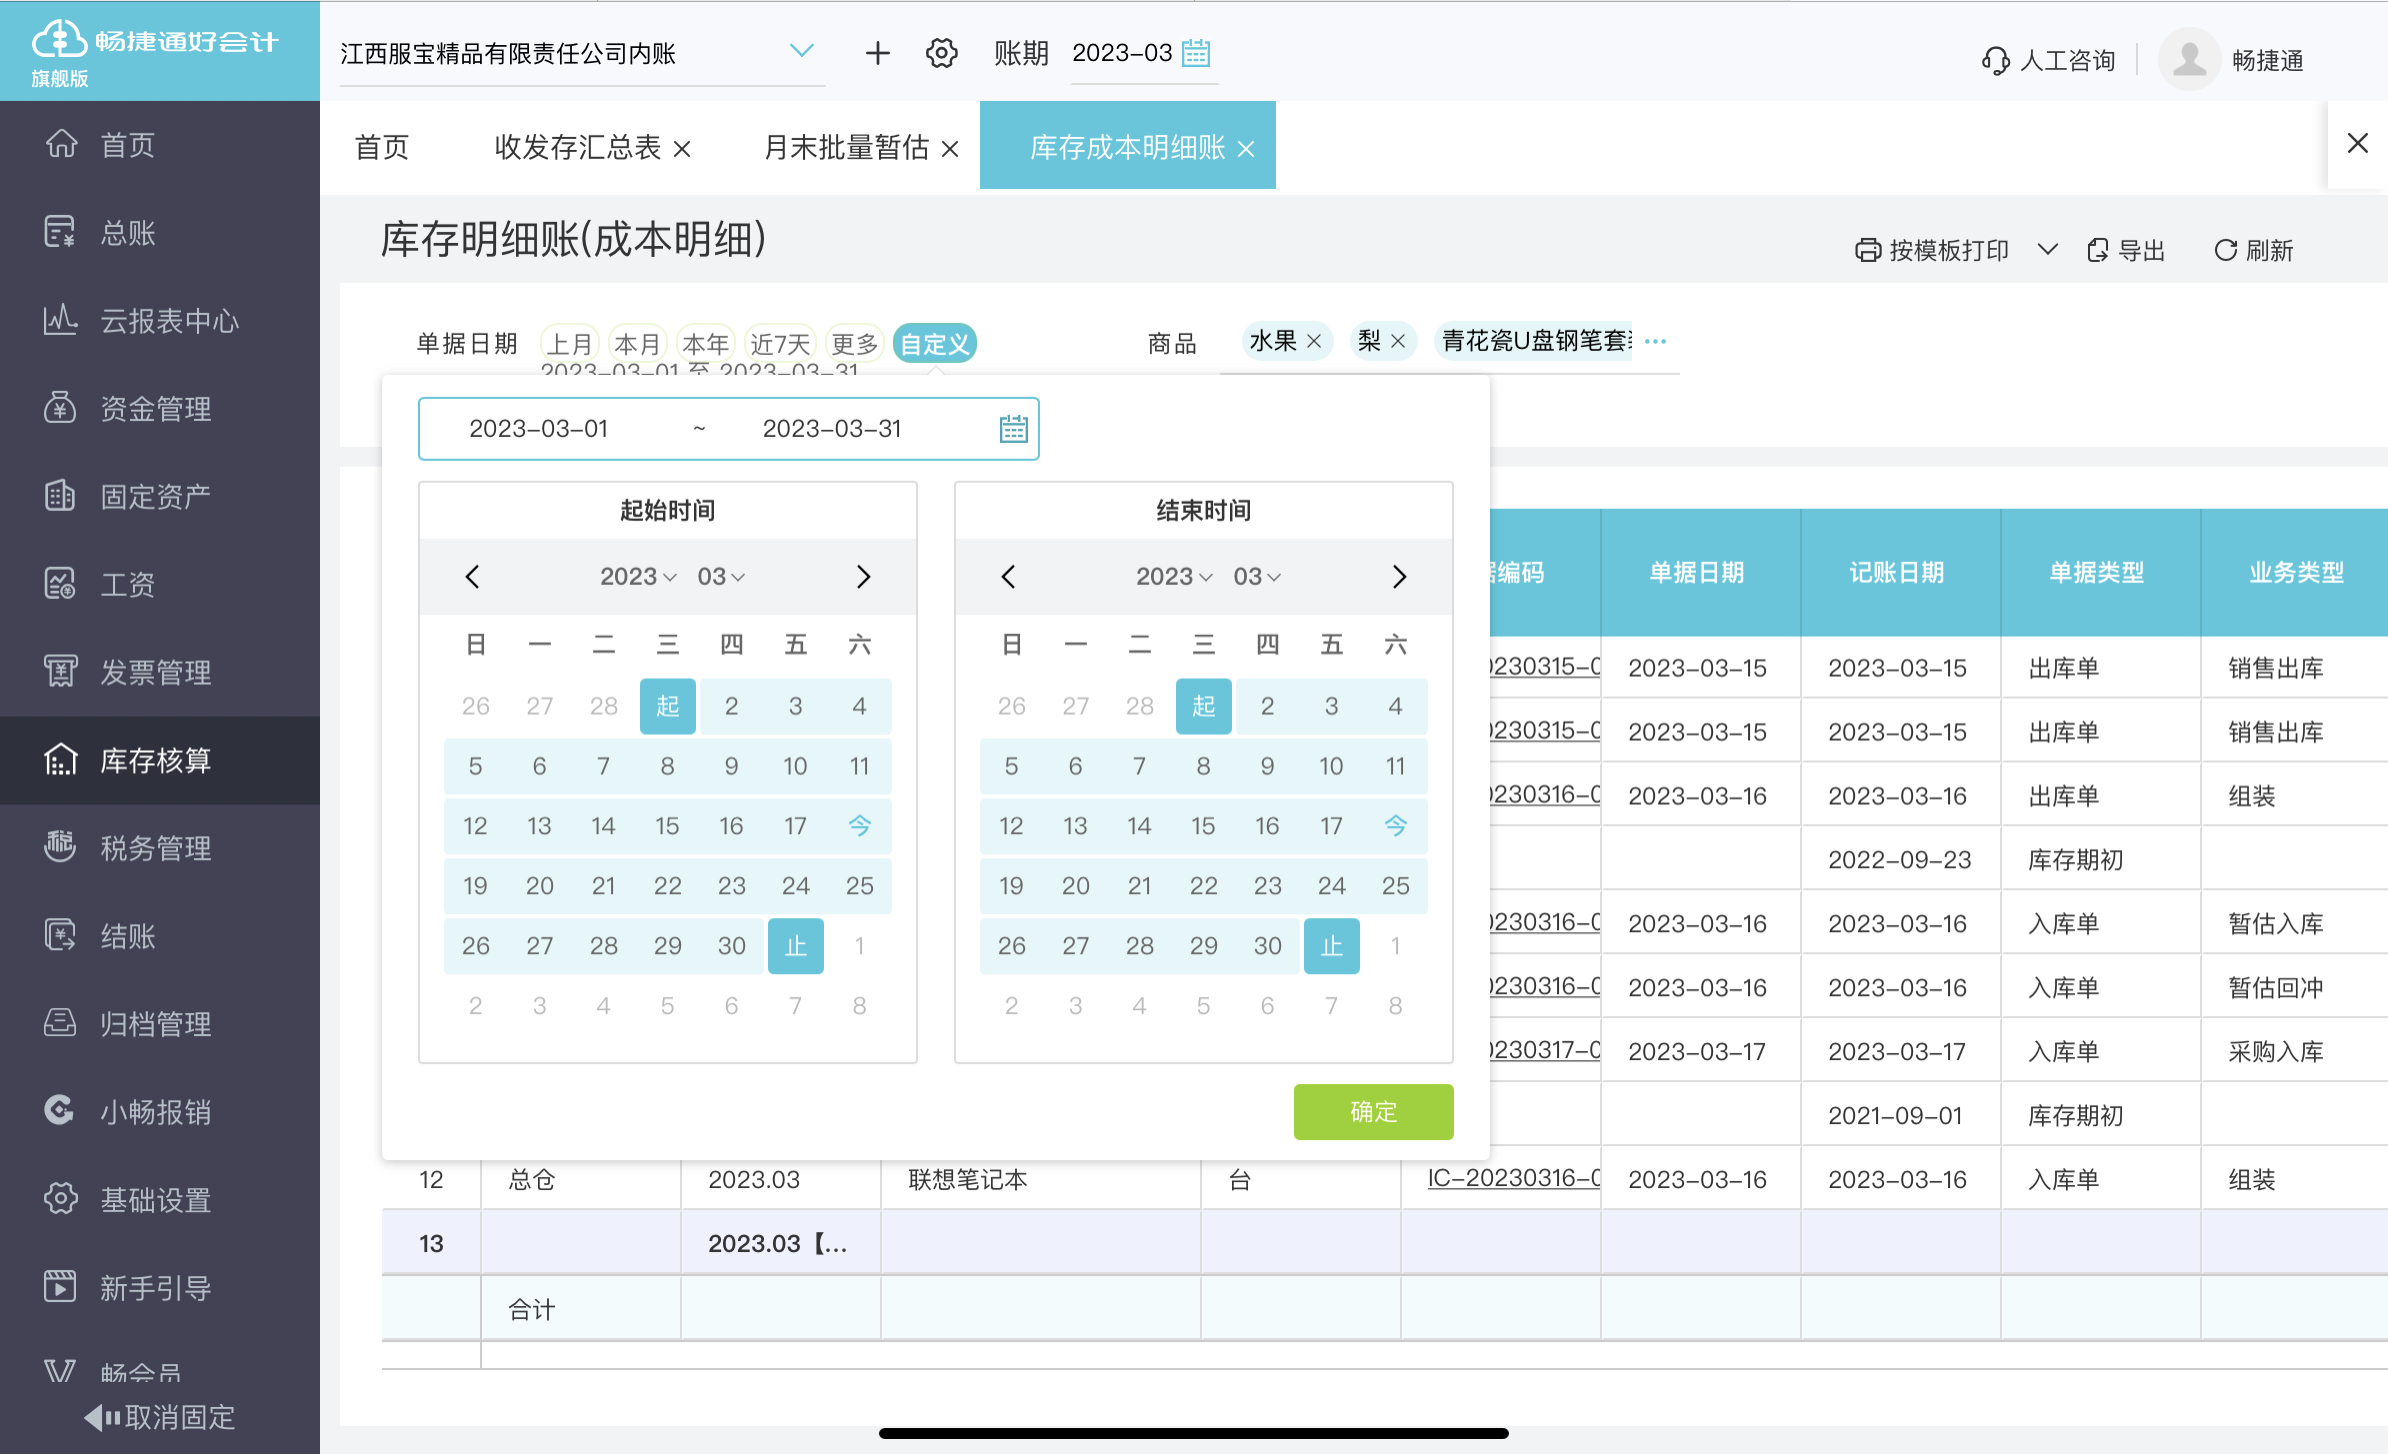Remove 水果 from active filters
Screen dimensions: 2388x1454
pyautogui.click(x=1313, y=341)
